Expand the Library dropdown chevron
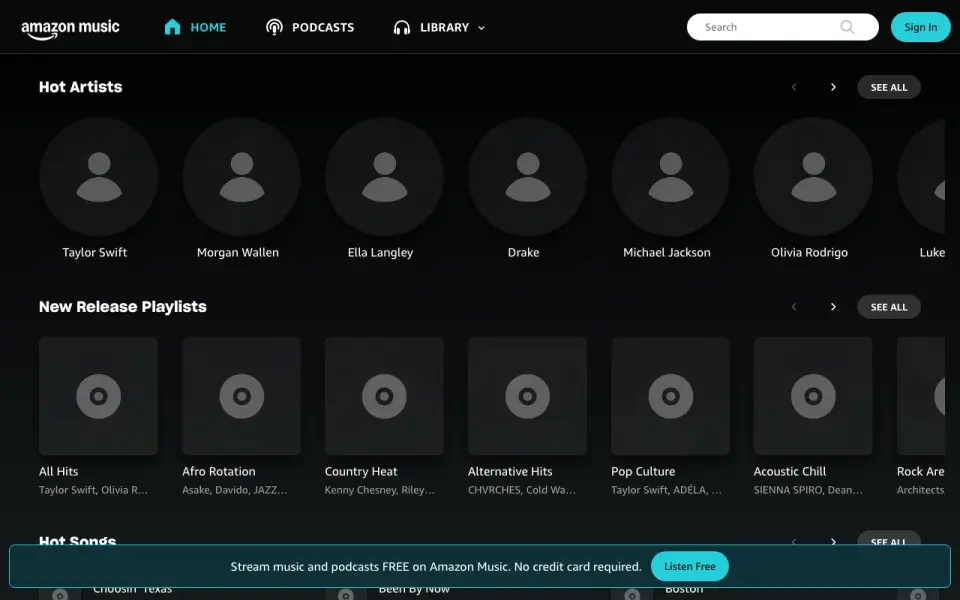This screenshot has width=960, height=600. 481,28
